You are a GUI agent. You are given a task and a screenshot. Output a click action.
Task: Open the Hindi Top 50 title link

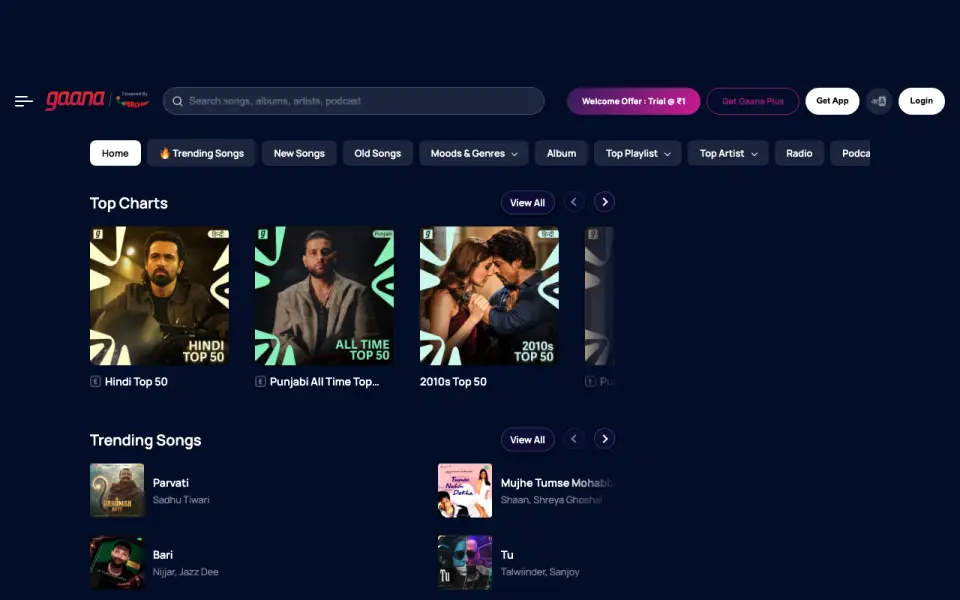(x=136, y=381)
